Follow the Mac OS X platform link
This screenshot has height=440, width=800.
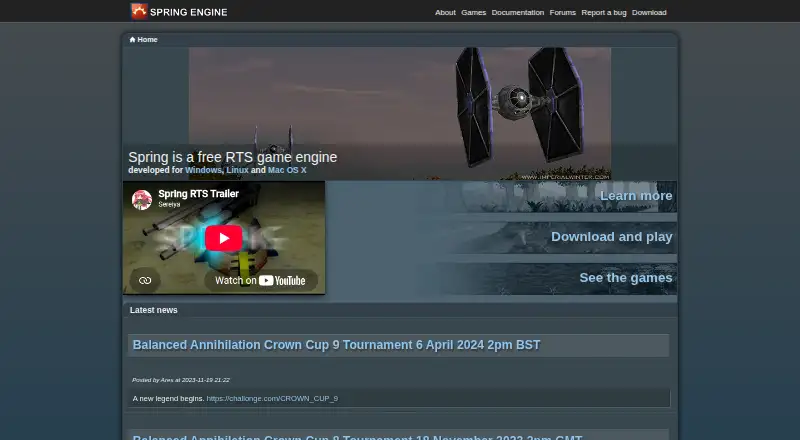point(287,170)
